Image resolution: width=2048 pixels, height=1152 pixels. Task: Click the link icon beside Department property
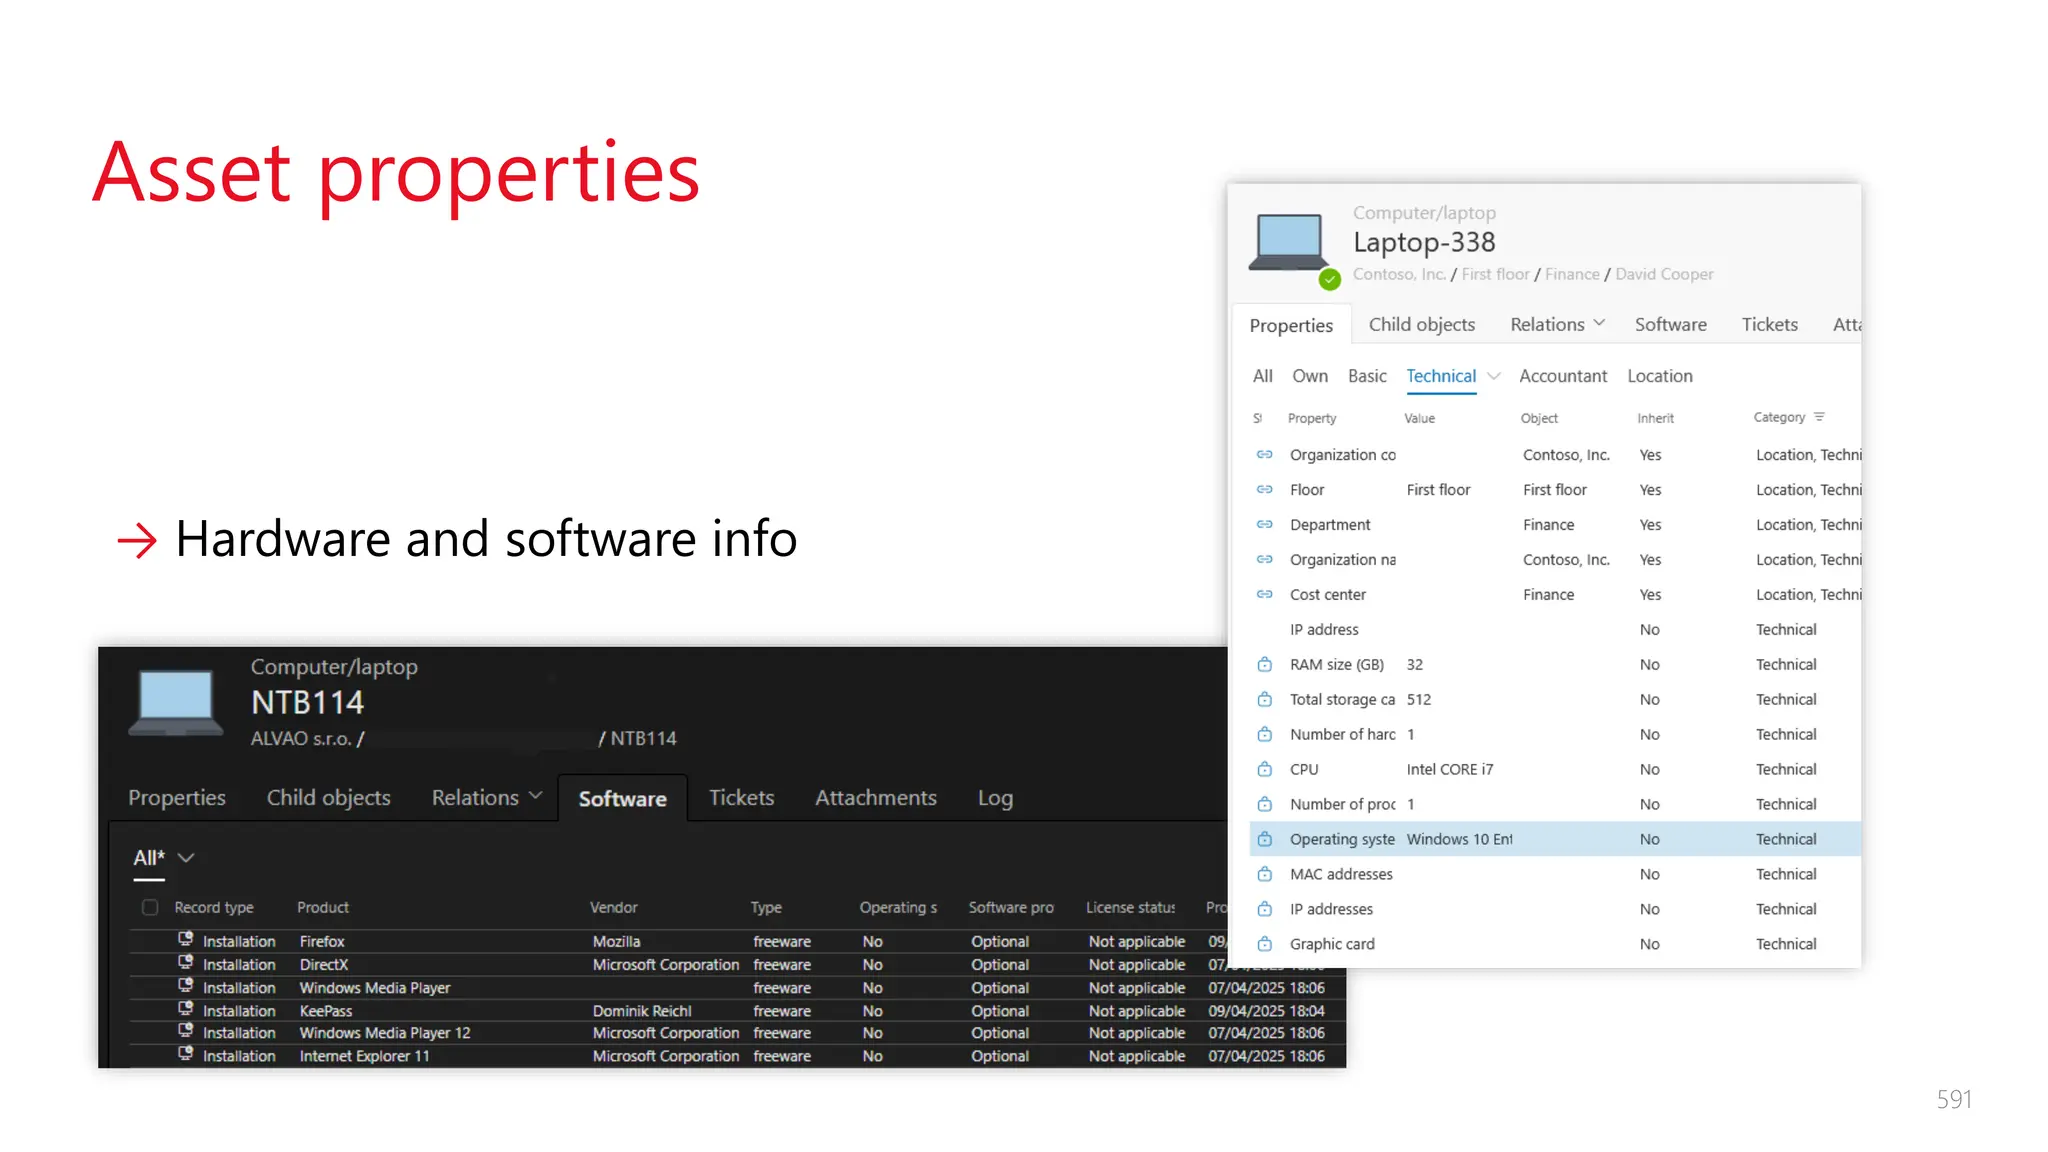1263,524
